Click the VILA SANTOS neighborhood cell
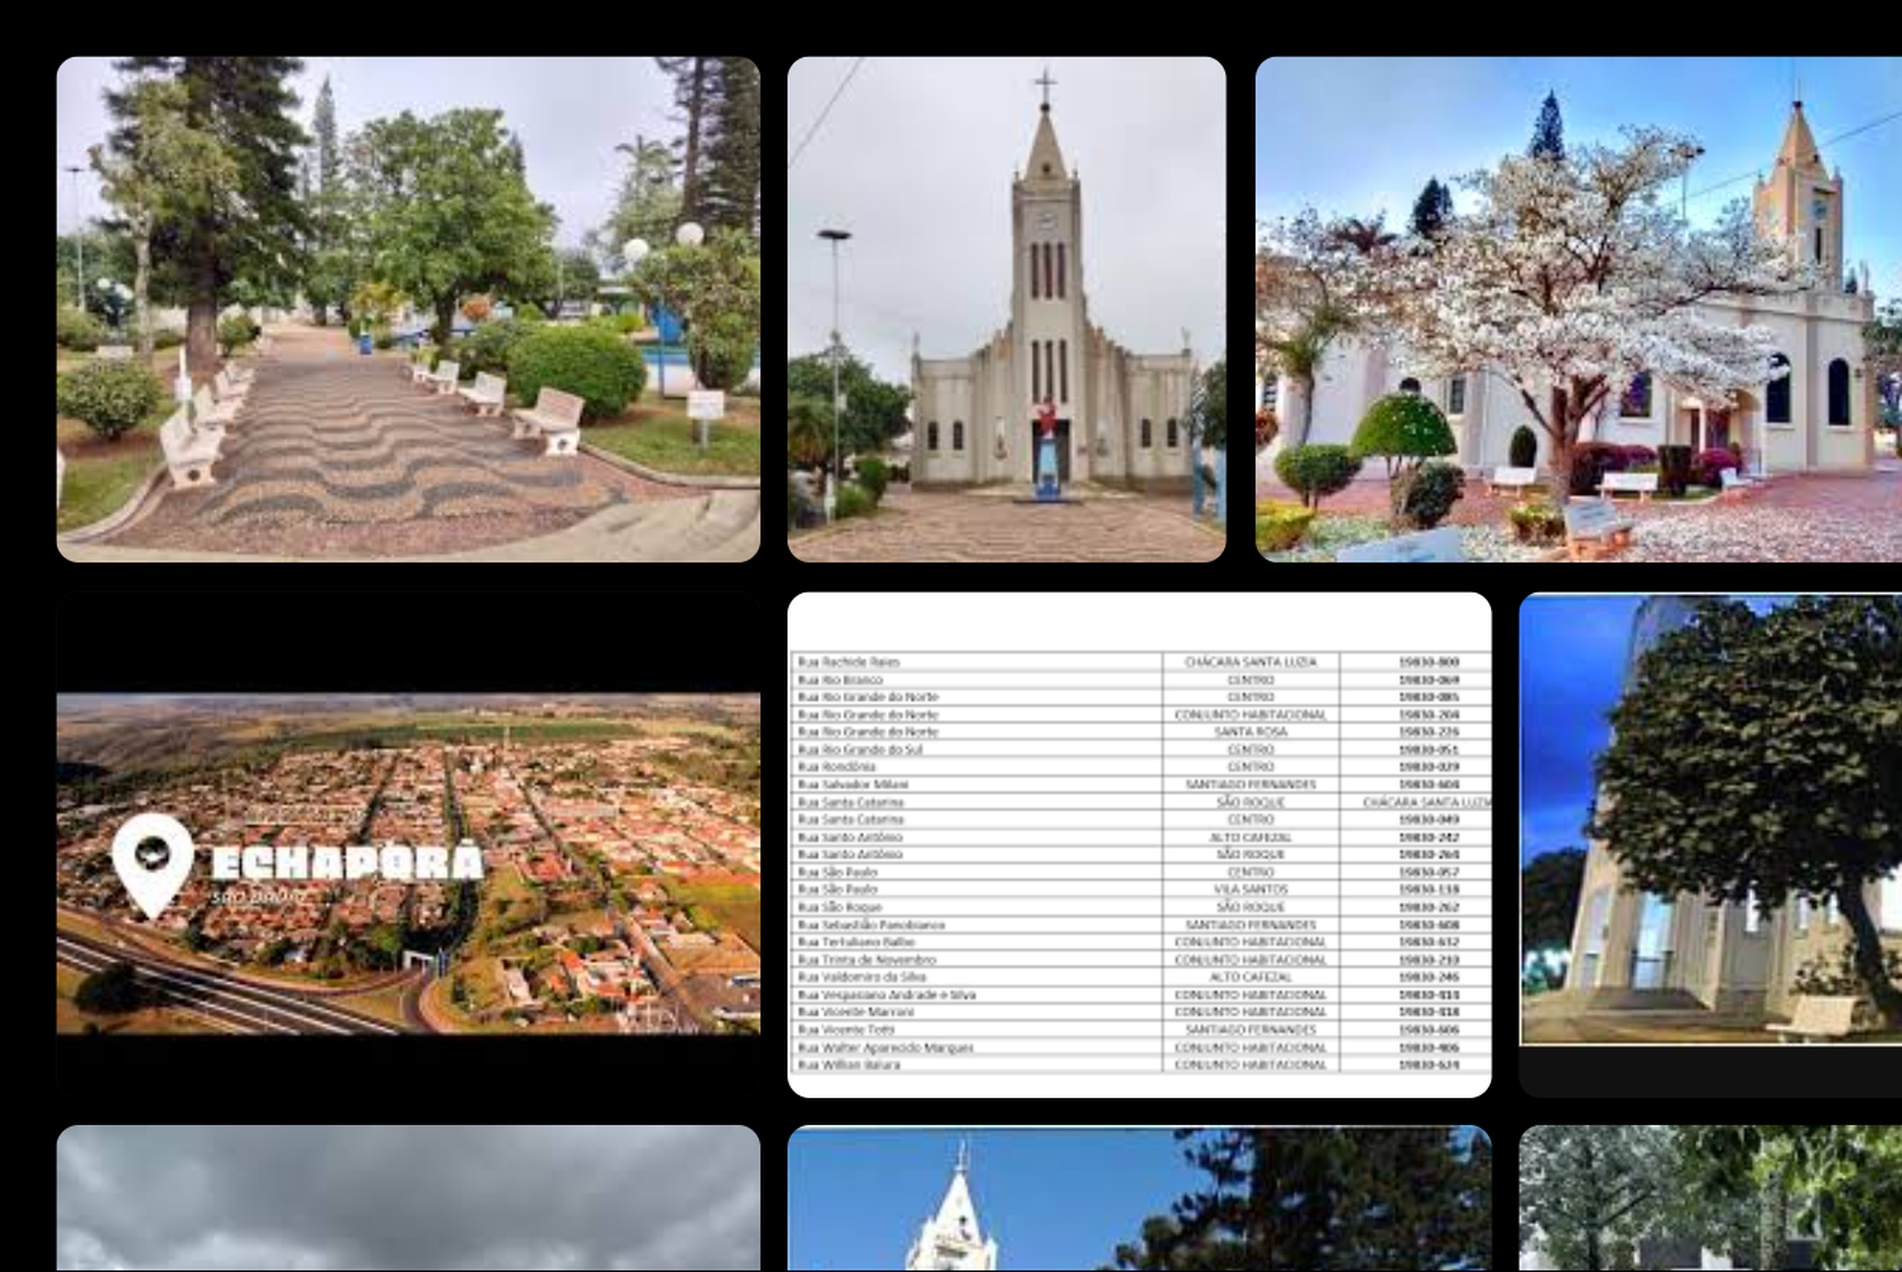Screen dimensions: 1902x1272 pyautogui.click(x=1250, y=889)
